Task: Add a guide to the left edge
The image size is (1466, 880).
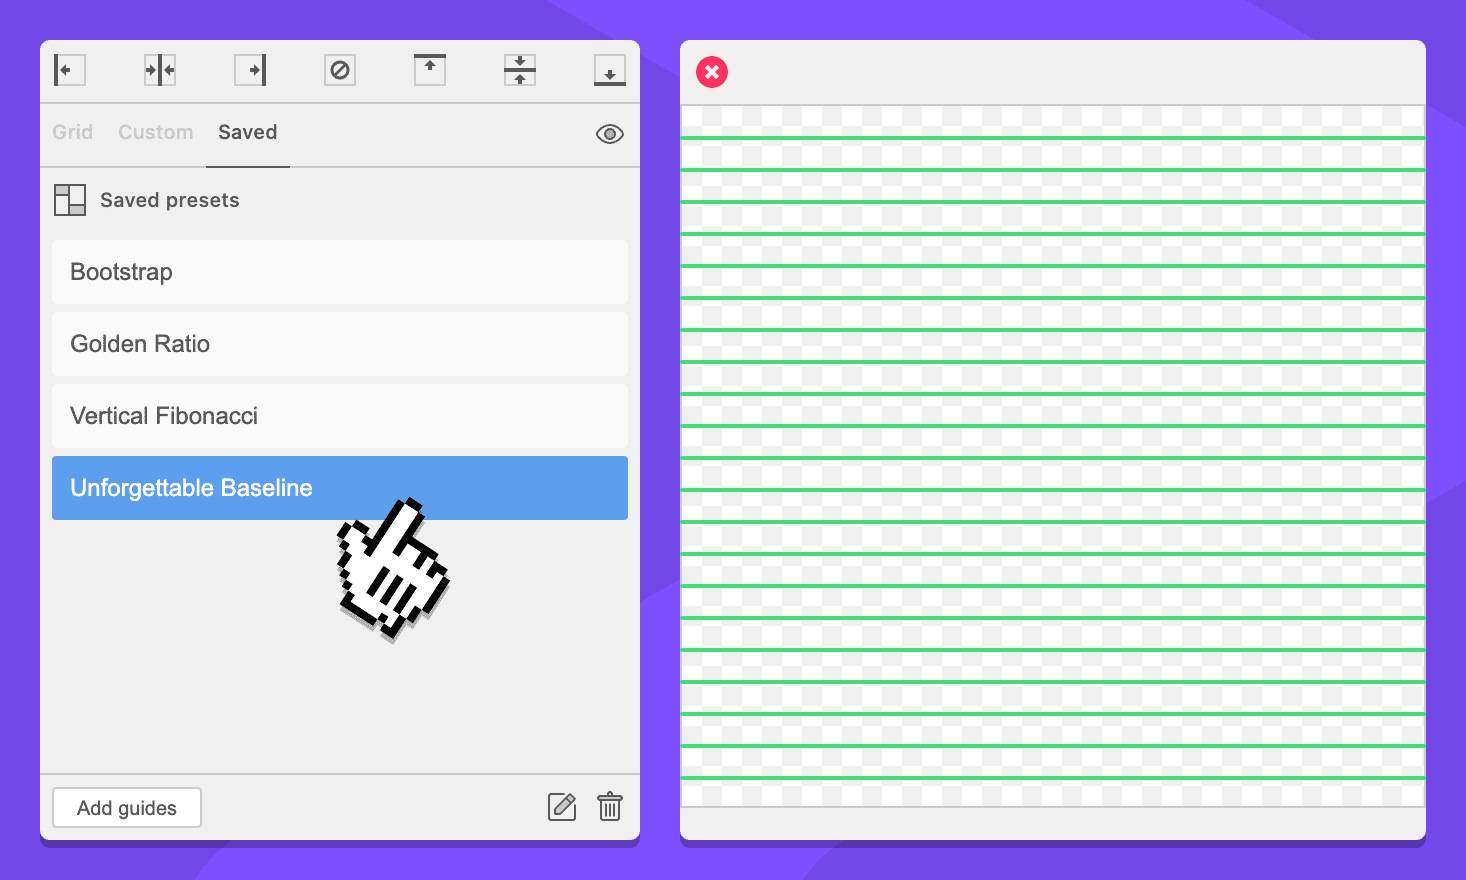Action: click(69, 70)
